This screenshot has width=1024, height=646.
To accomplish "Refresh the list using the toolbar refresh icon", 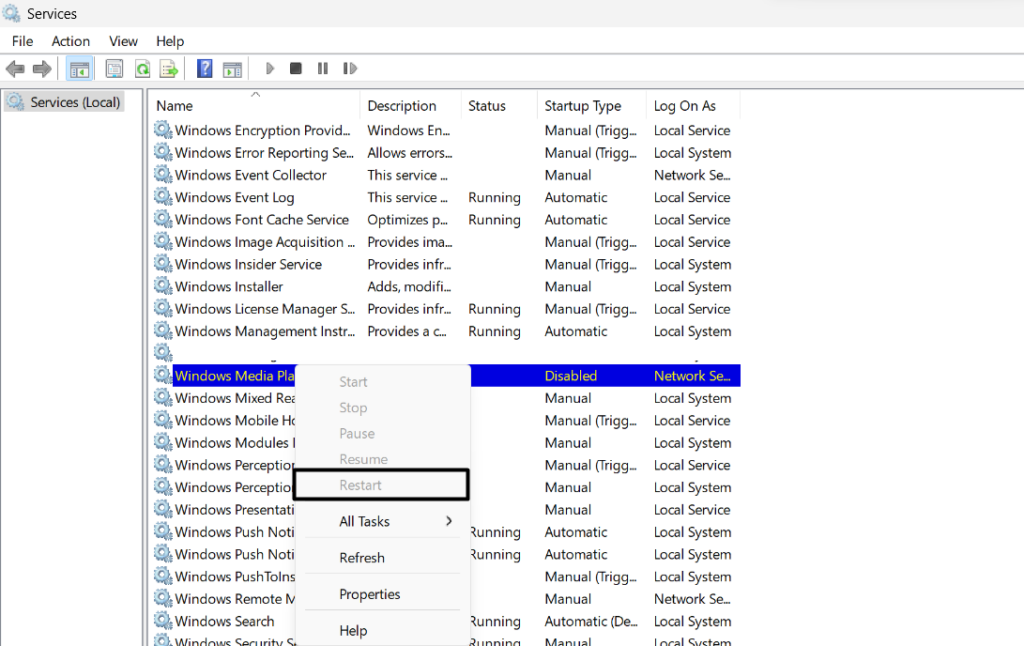I will point(142,68).
